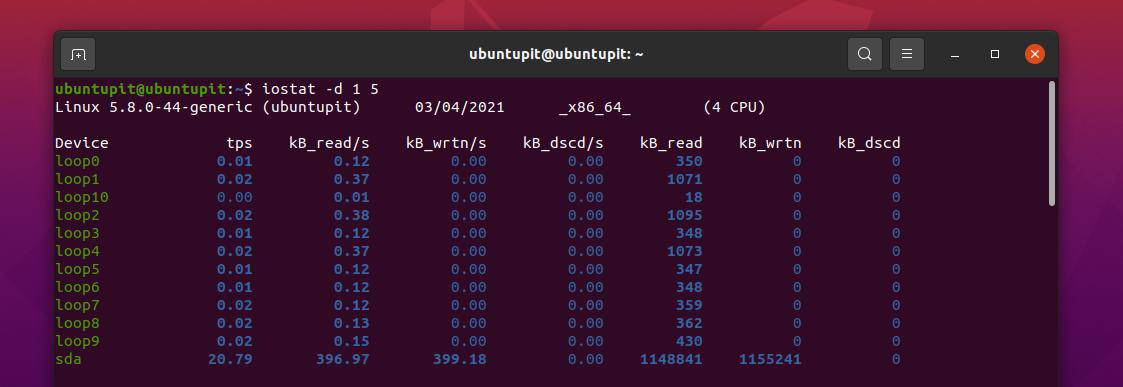Click the iostat -d 1 5 command text
Image resolution: width=1123 pixels, height=387 pixels.
tap(320, 90)
